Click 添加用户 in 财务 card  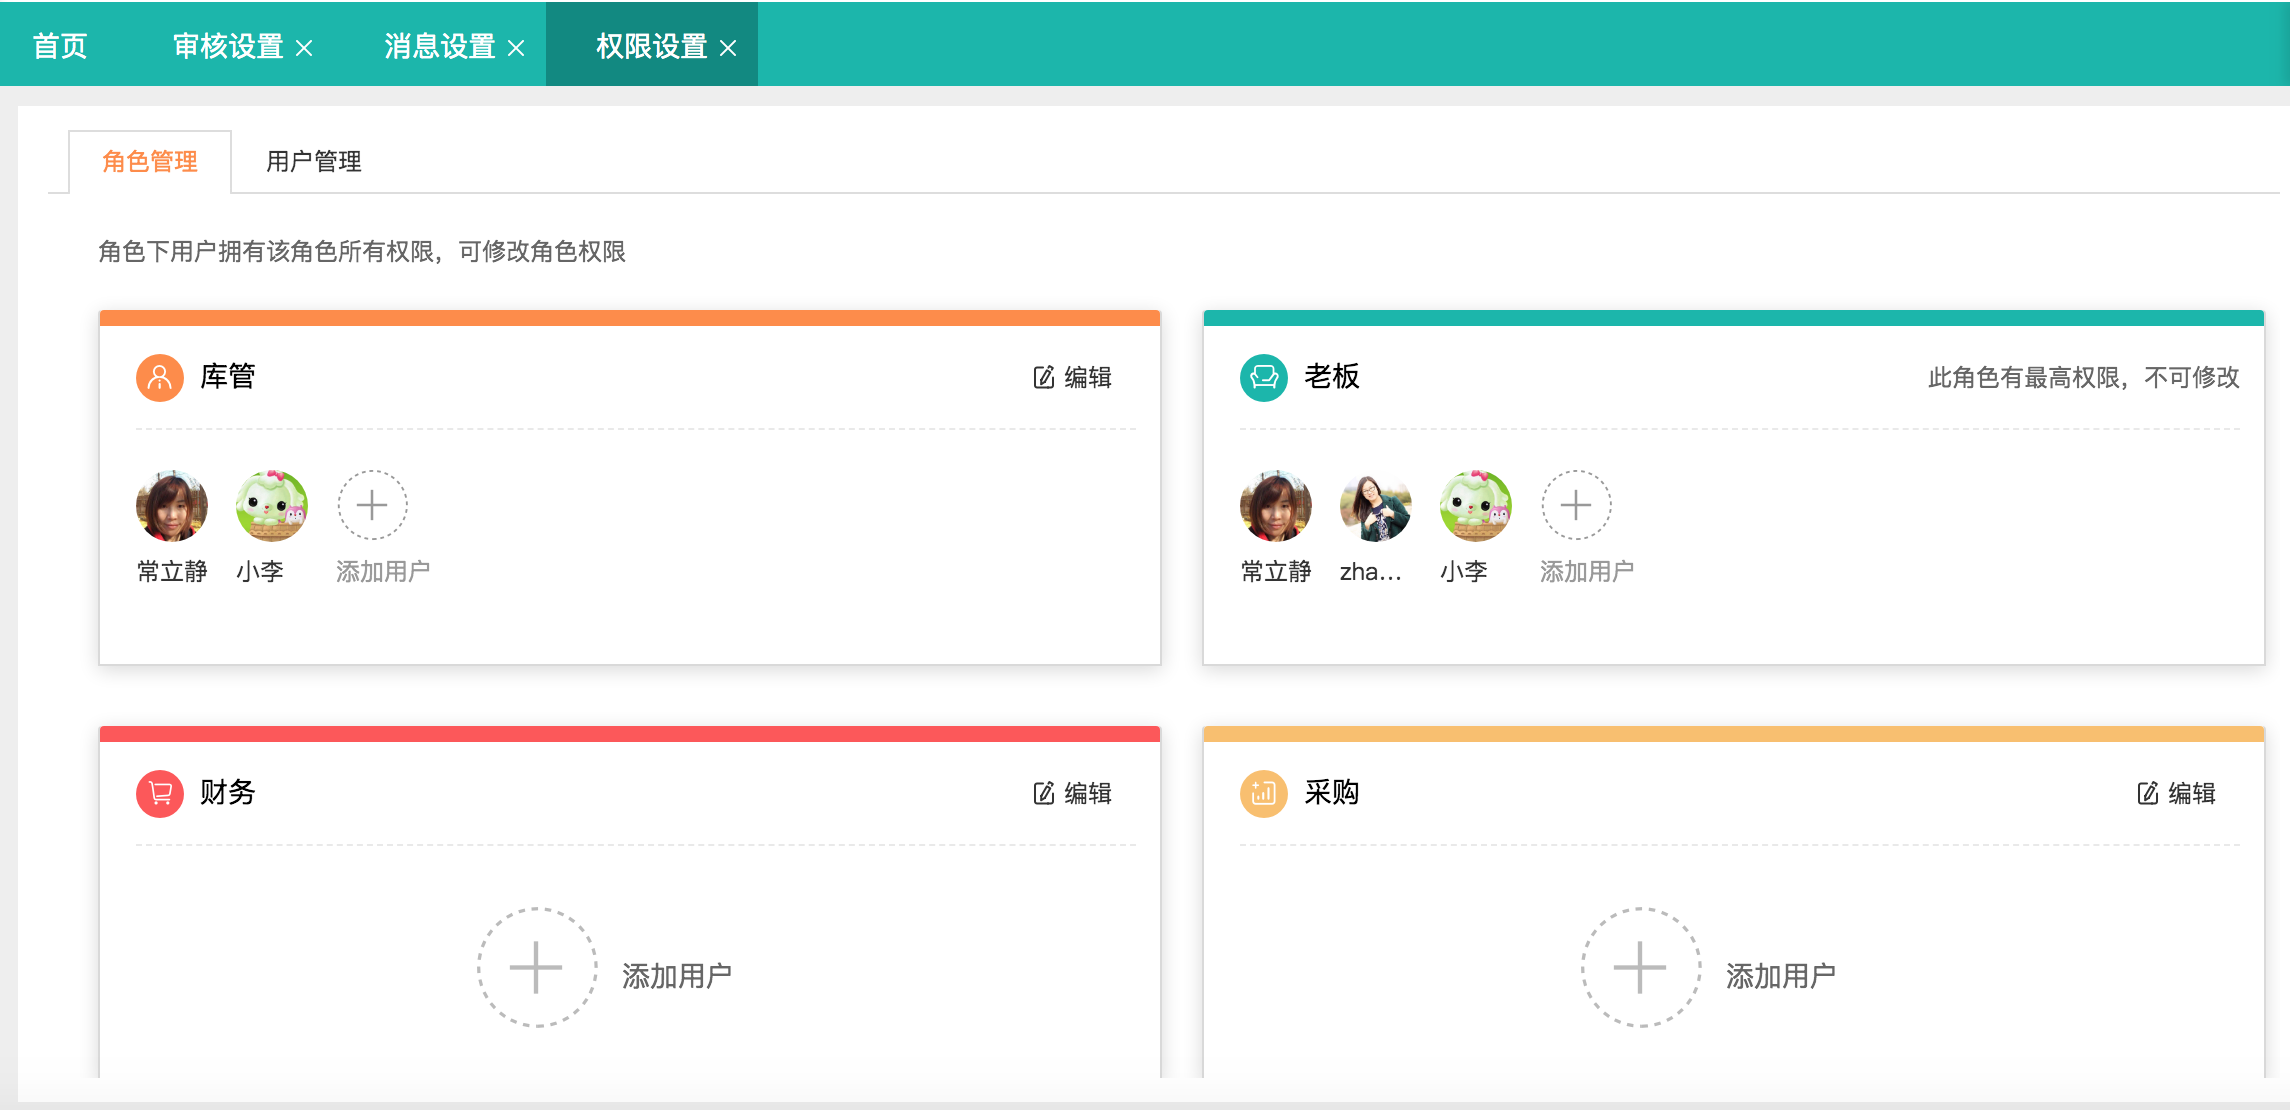tap(533, 971)
